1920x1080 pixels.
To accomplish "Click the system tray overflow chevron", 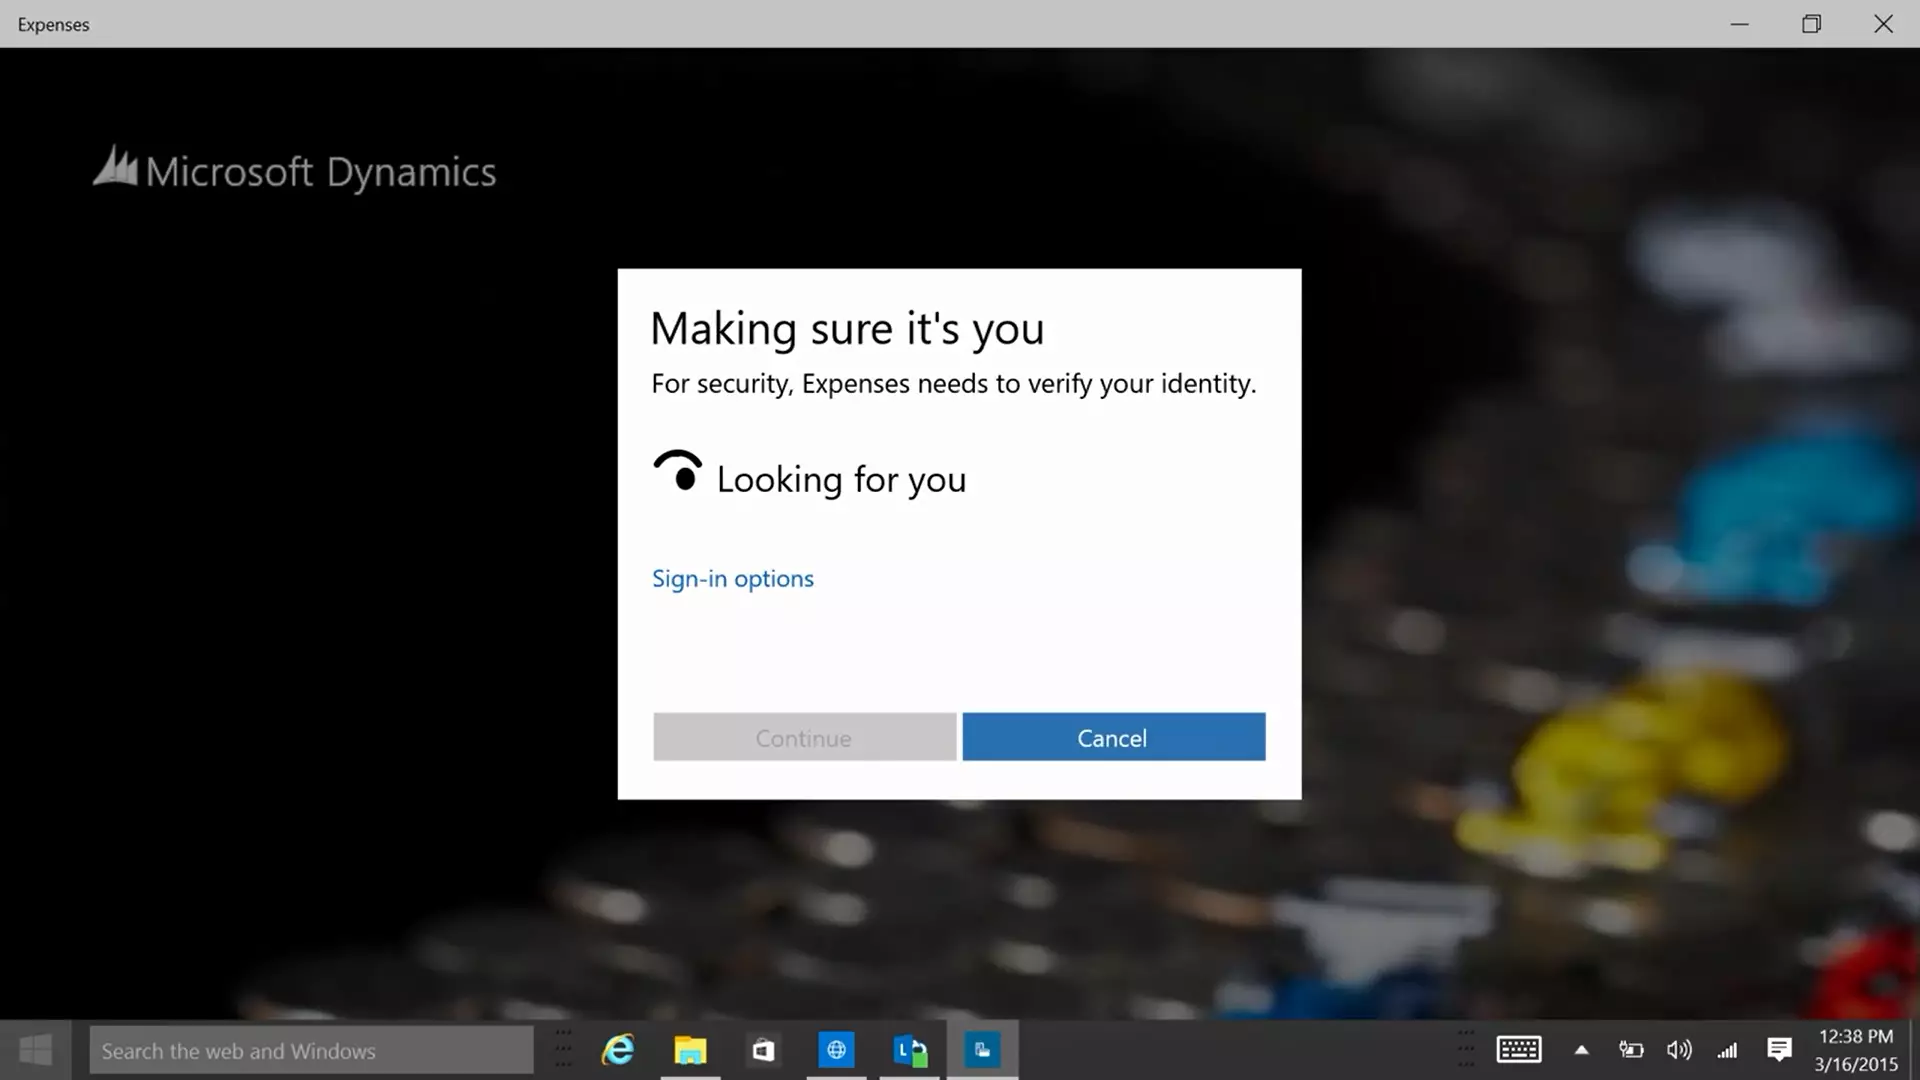I will click(1581, 1050).
